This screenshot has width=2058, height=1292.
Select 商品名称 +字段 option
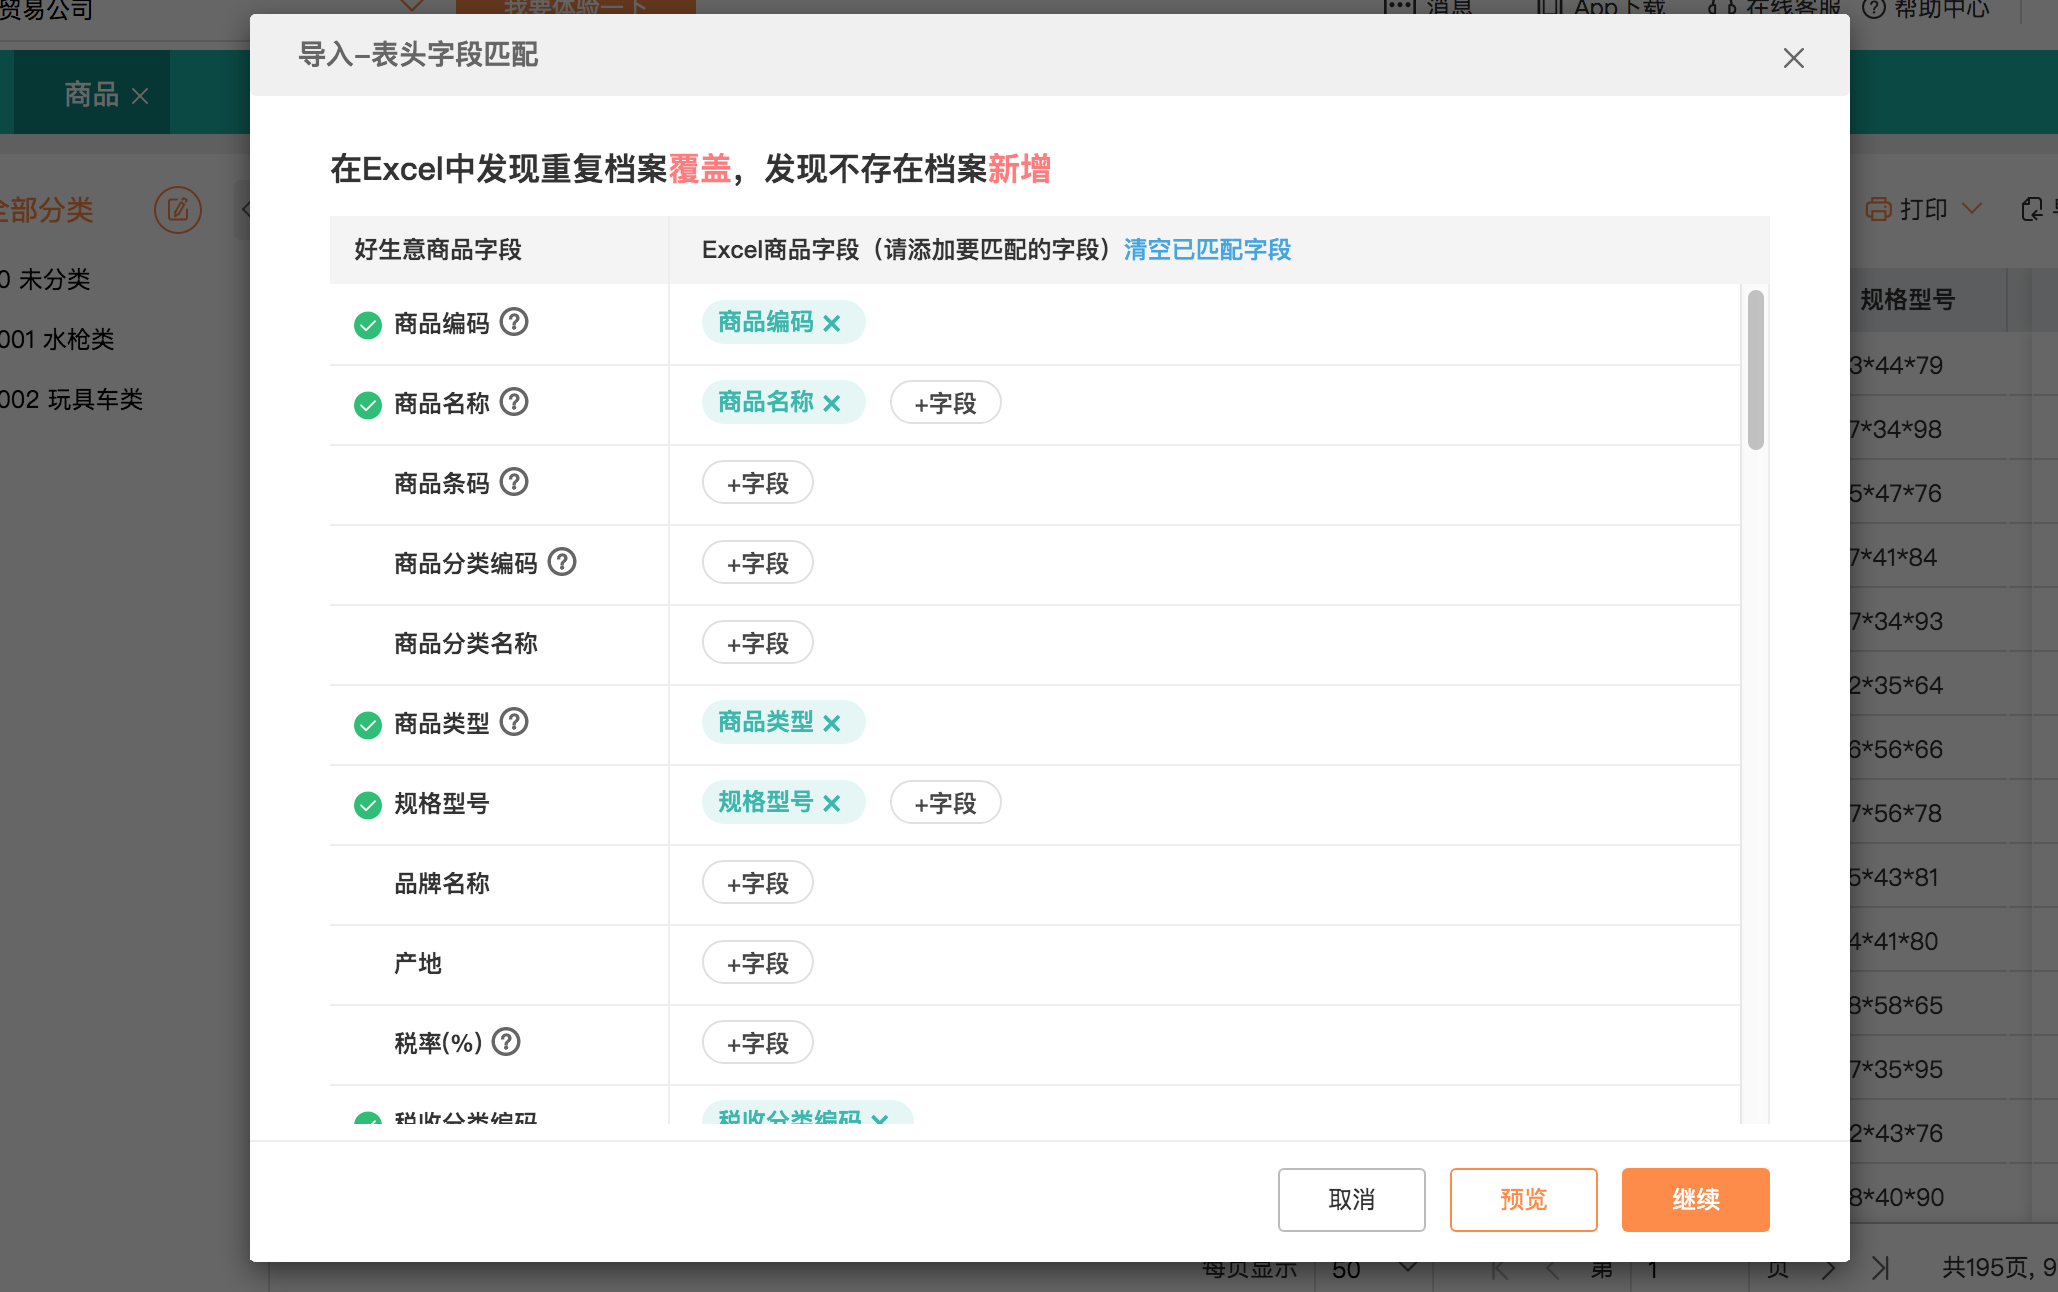(x=945, y=402)
